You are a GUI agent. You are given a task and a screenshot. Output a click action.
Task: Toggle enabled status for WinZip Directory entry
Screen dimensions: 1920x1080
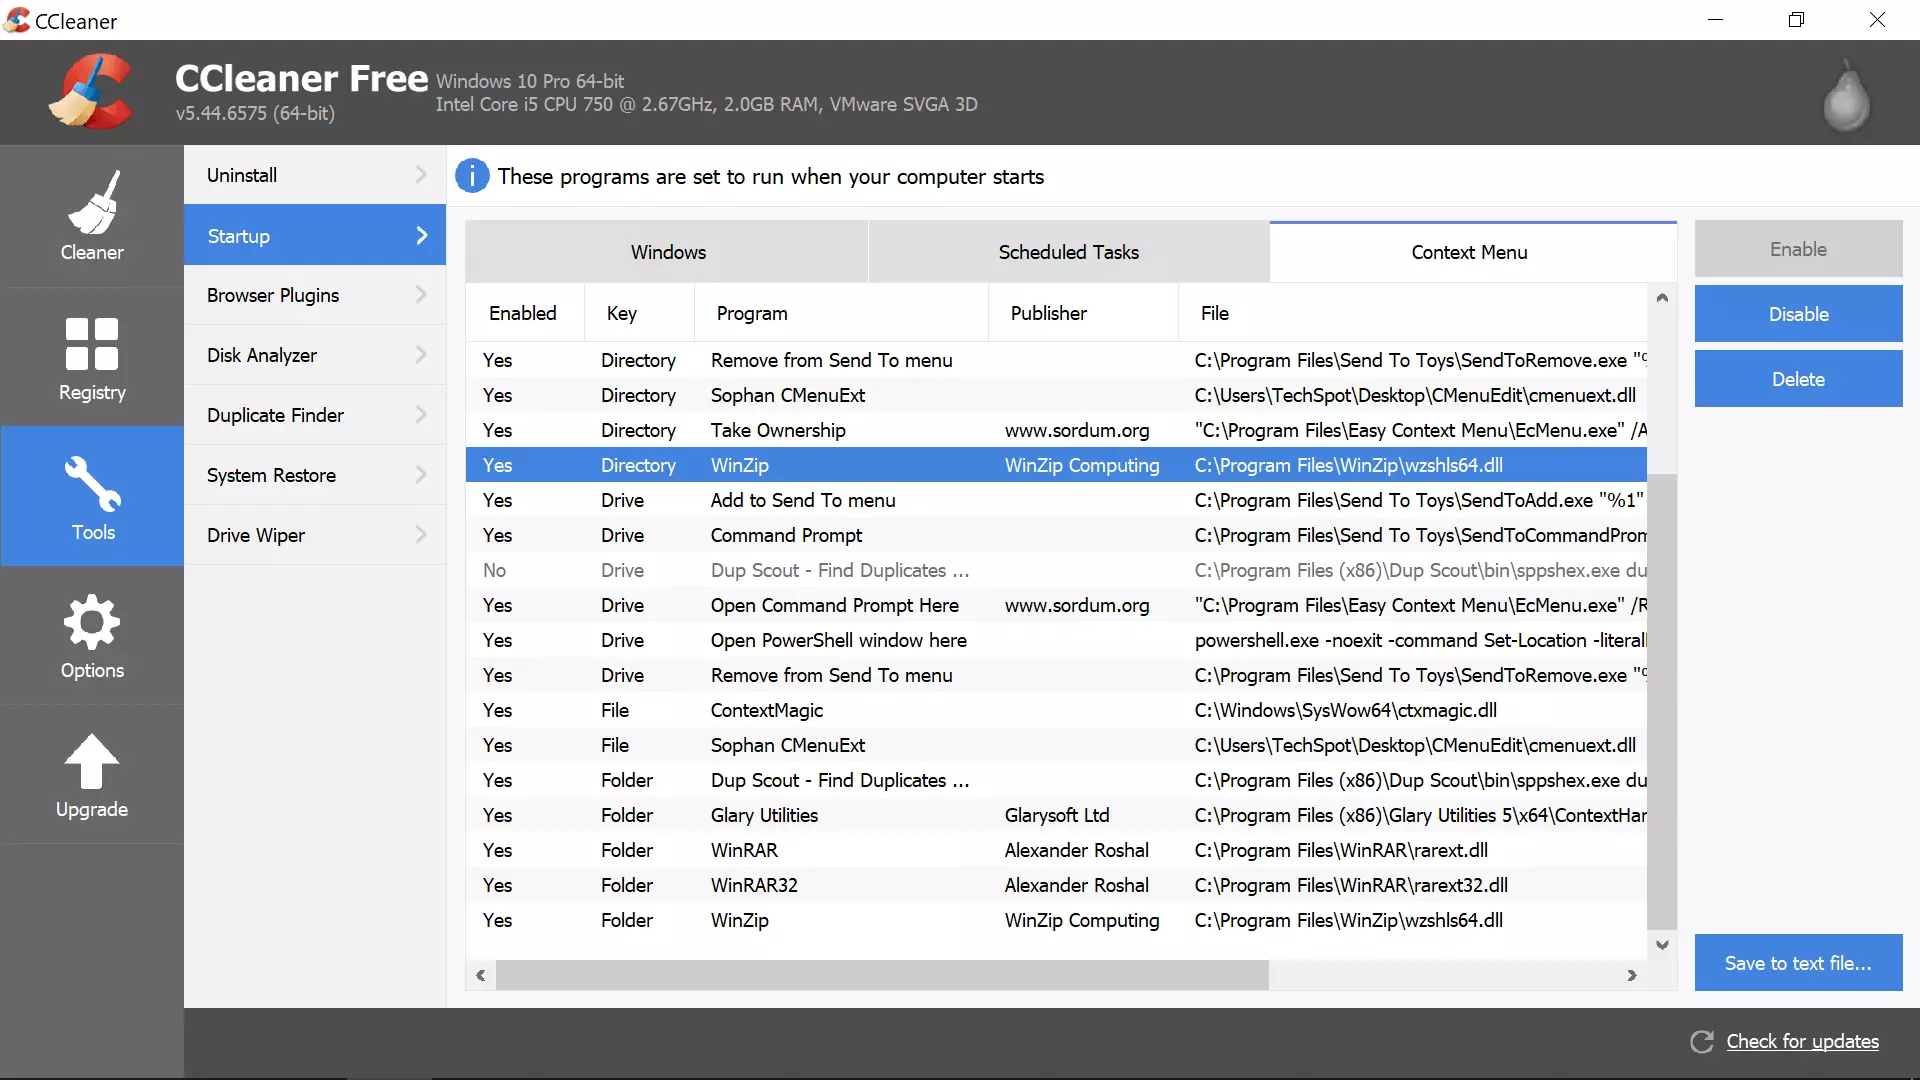[1797, 314]
